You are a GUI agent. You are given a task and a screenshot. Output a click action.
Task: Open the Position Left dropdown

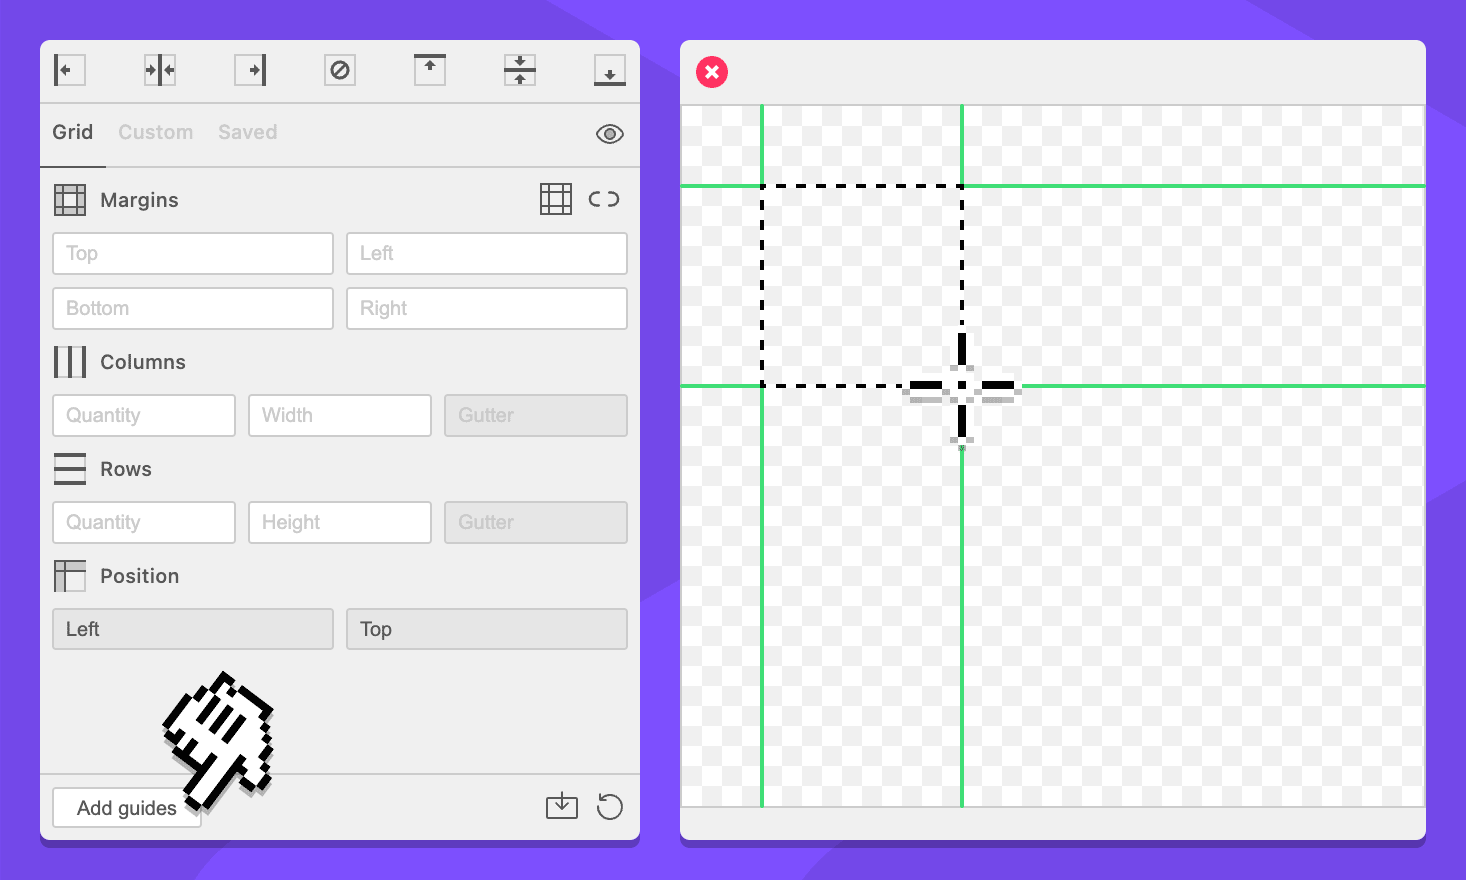[x=193, y=629]
